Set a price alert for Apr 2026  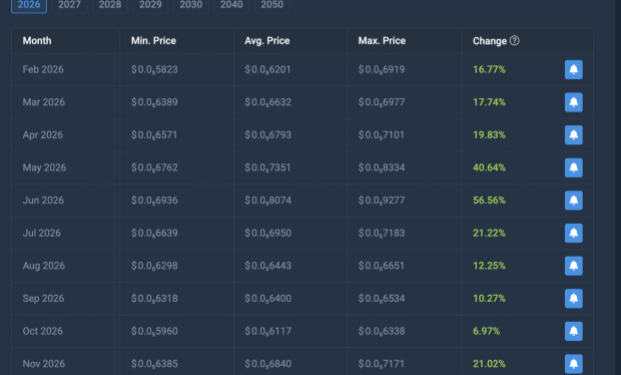coord(573,135)
